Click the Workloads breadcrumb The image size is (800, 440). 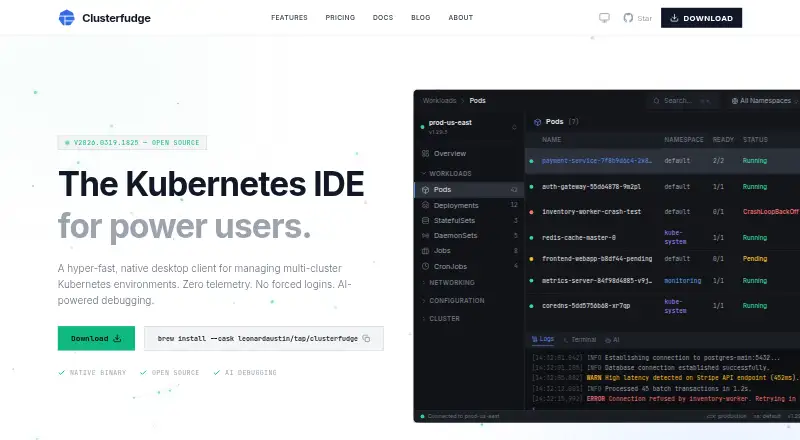pos(439,101)
